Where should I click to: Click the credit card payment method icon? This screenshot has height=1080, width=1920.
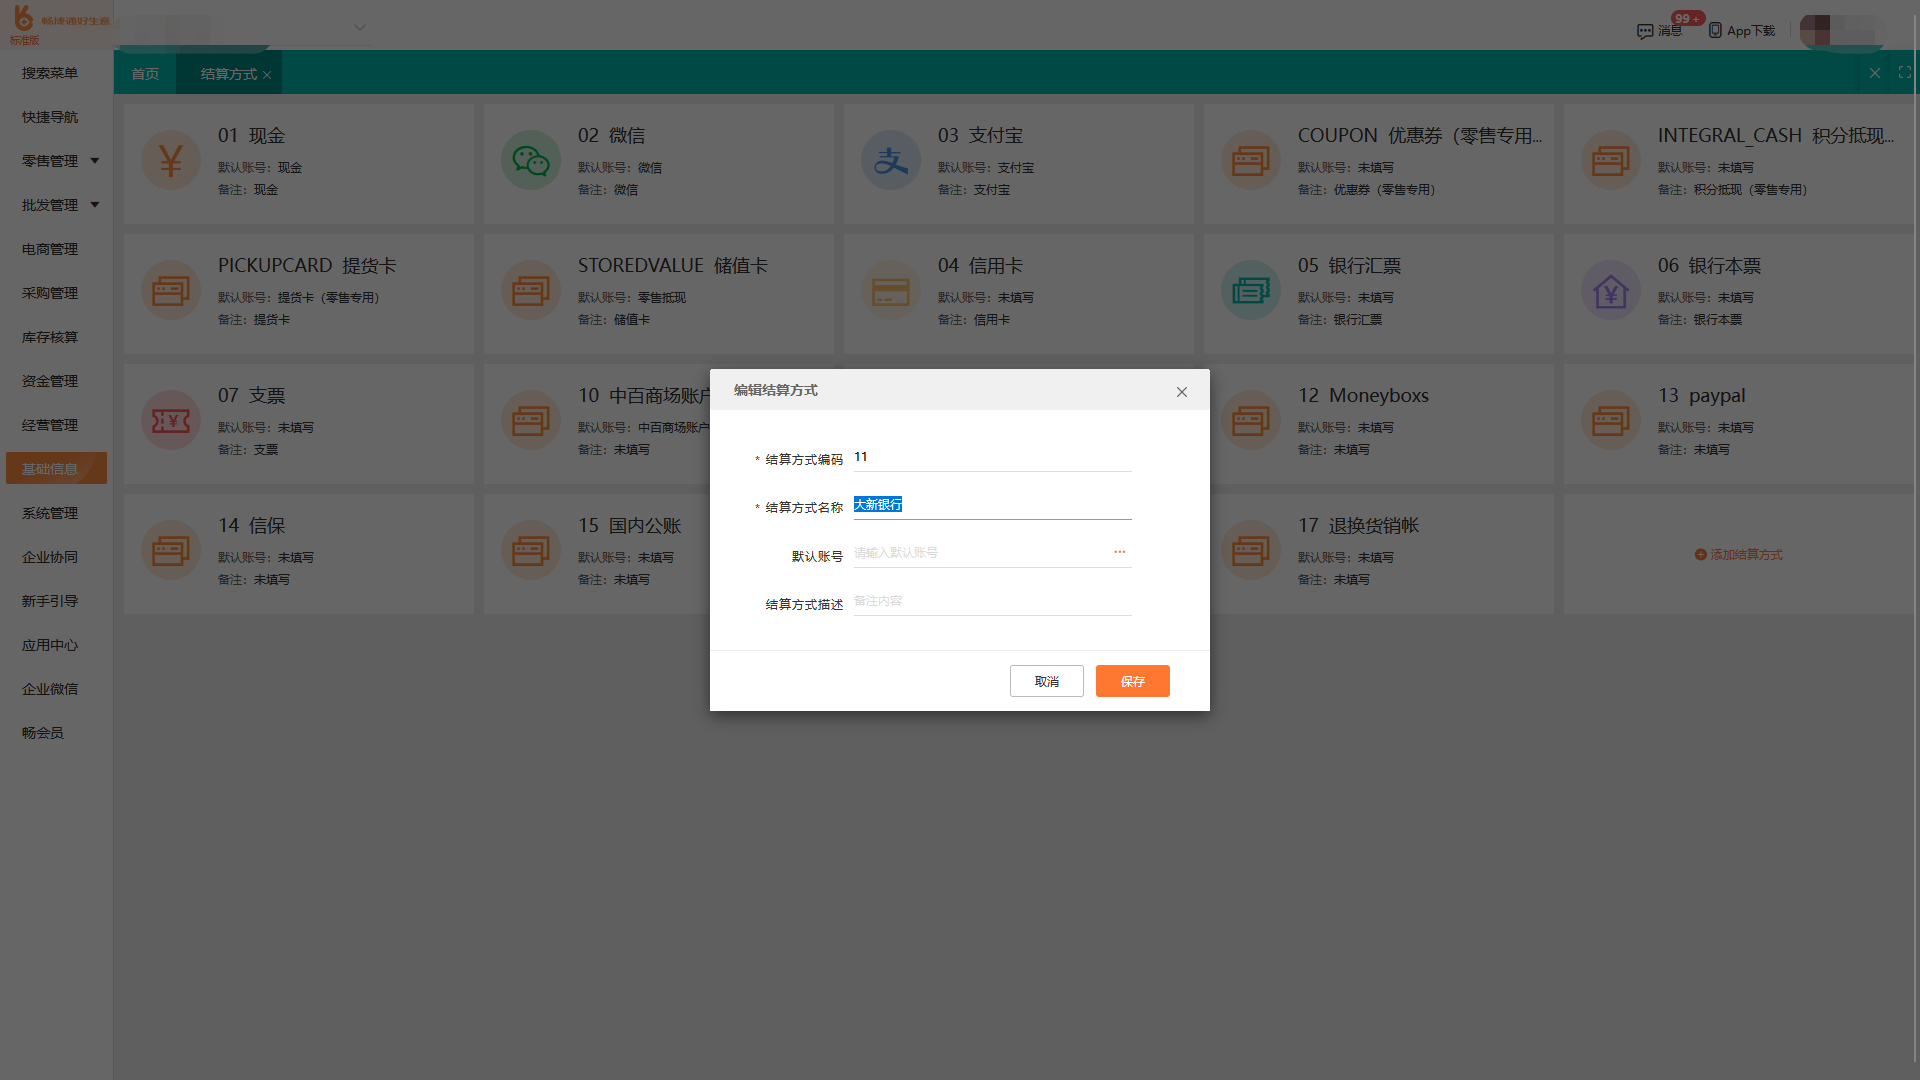[x=890, y=290]
